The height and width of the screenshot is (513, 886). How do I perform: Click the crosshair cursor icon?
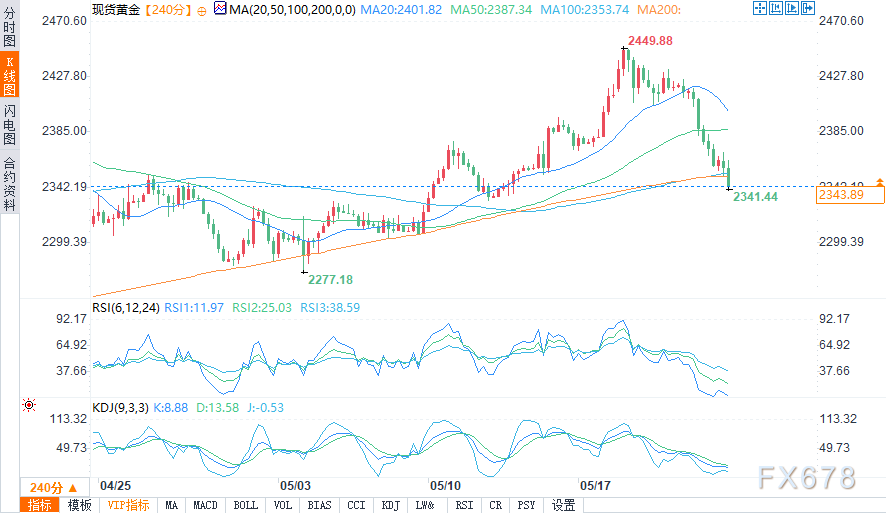(x=762, y=8)
